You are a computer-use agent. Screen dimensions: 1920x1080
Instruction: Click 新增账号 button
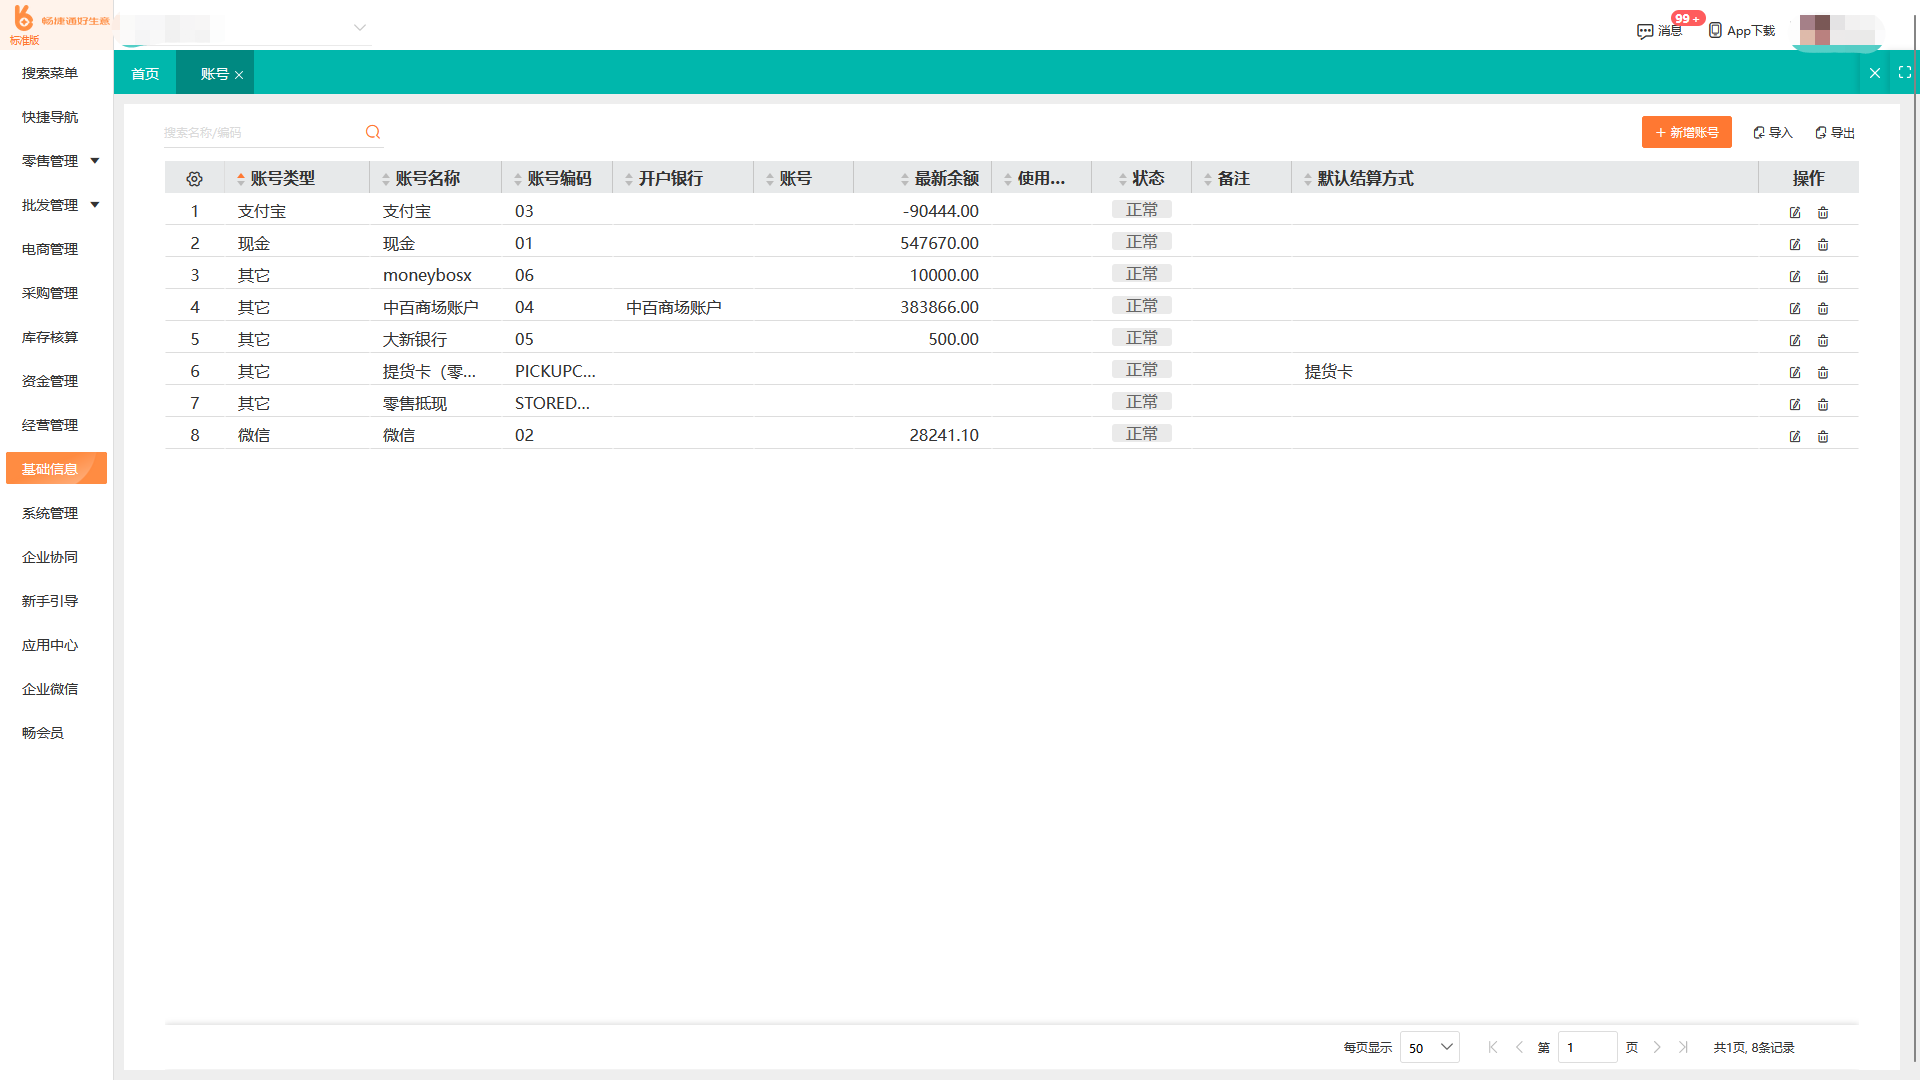1689,131
